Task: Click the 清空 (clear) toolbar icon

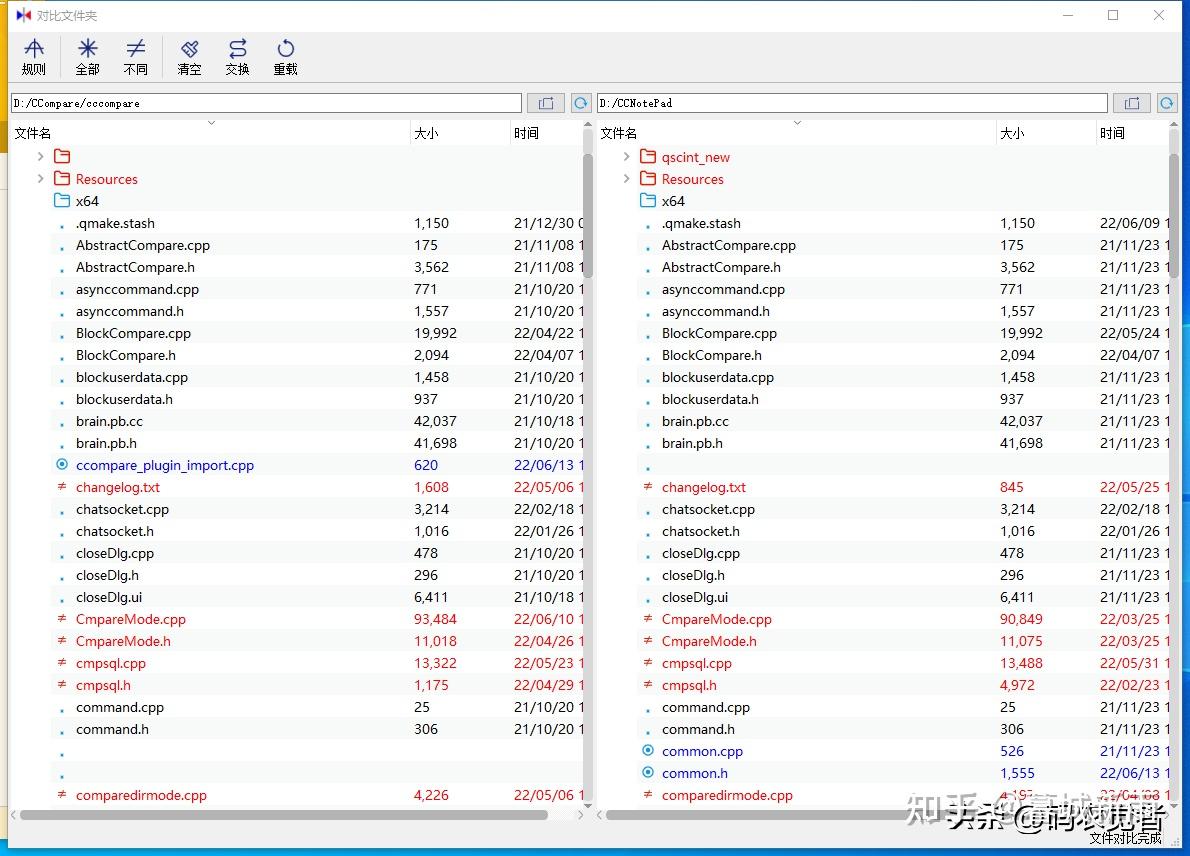Action: click(x=189, y=57)
